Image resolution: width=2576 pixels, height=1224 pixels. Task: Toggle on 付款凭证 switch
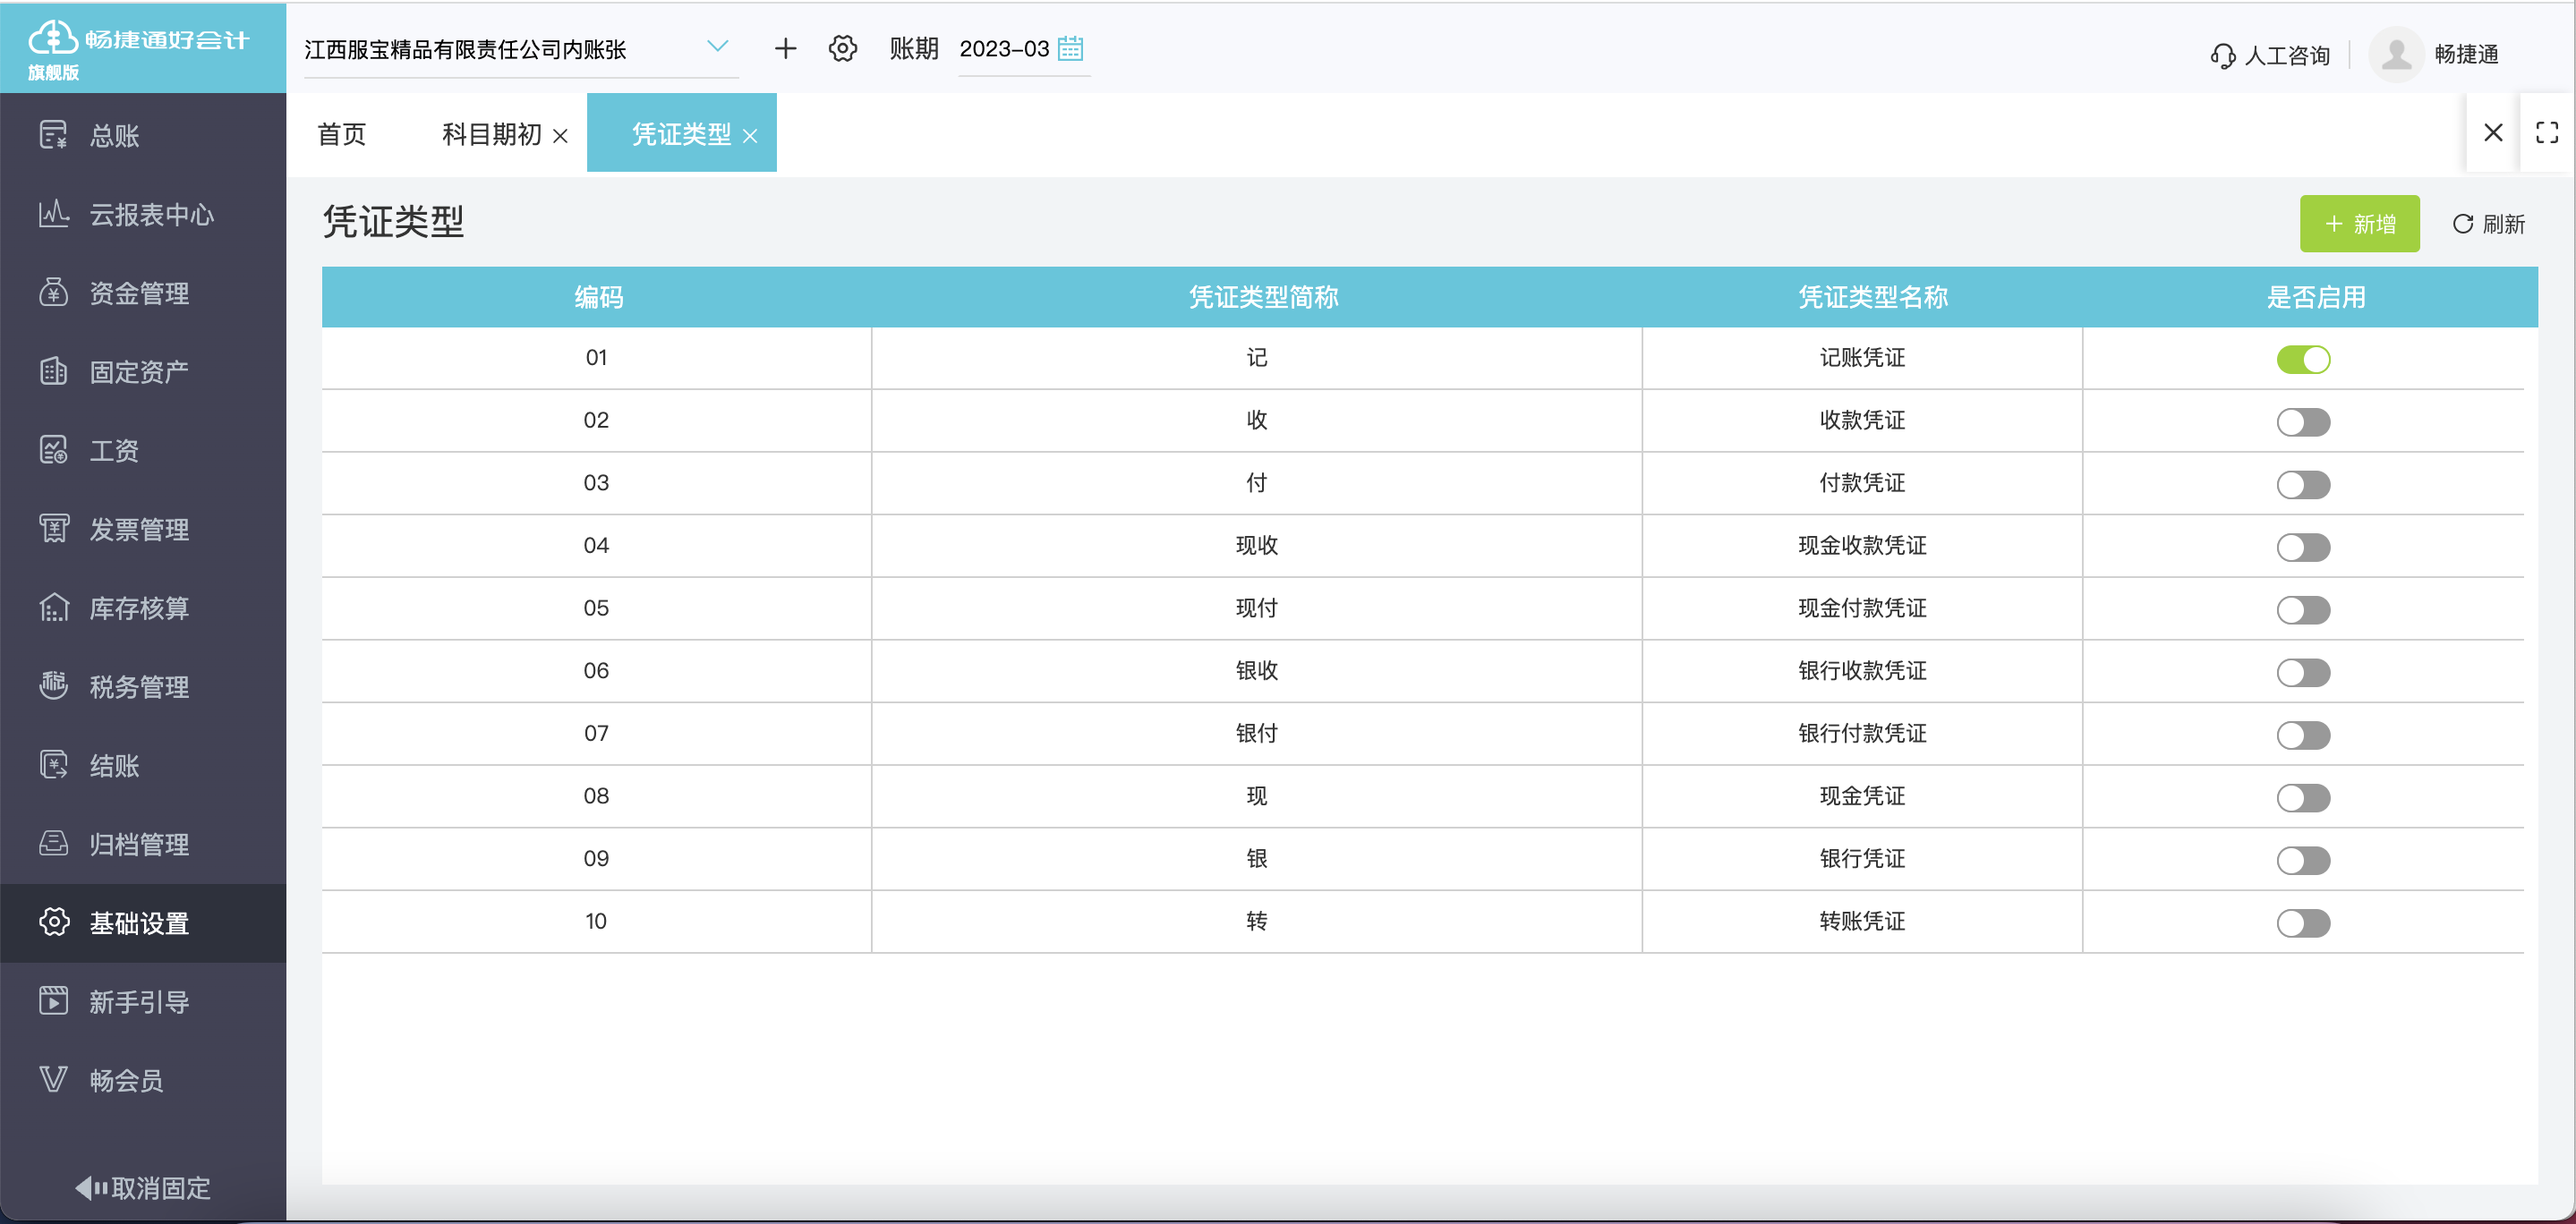(x=2303, y=483)
